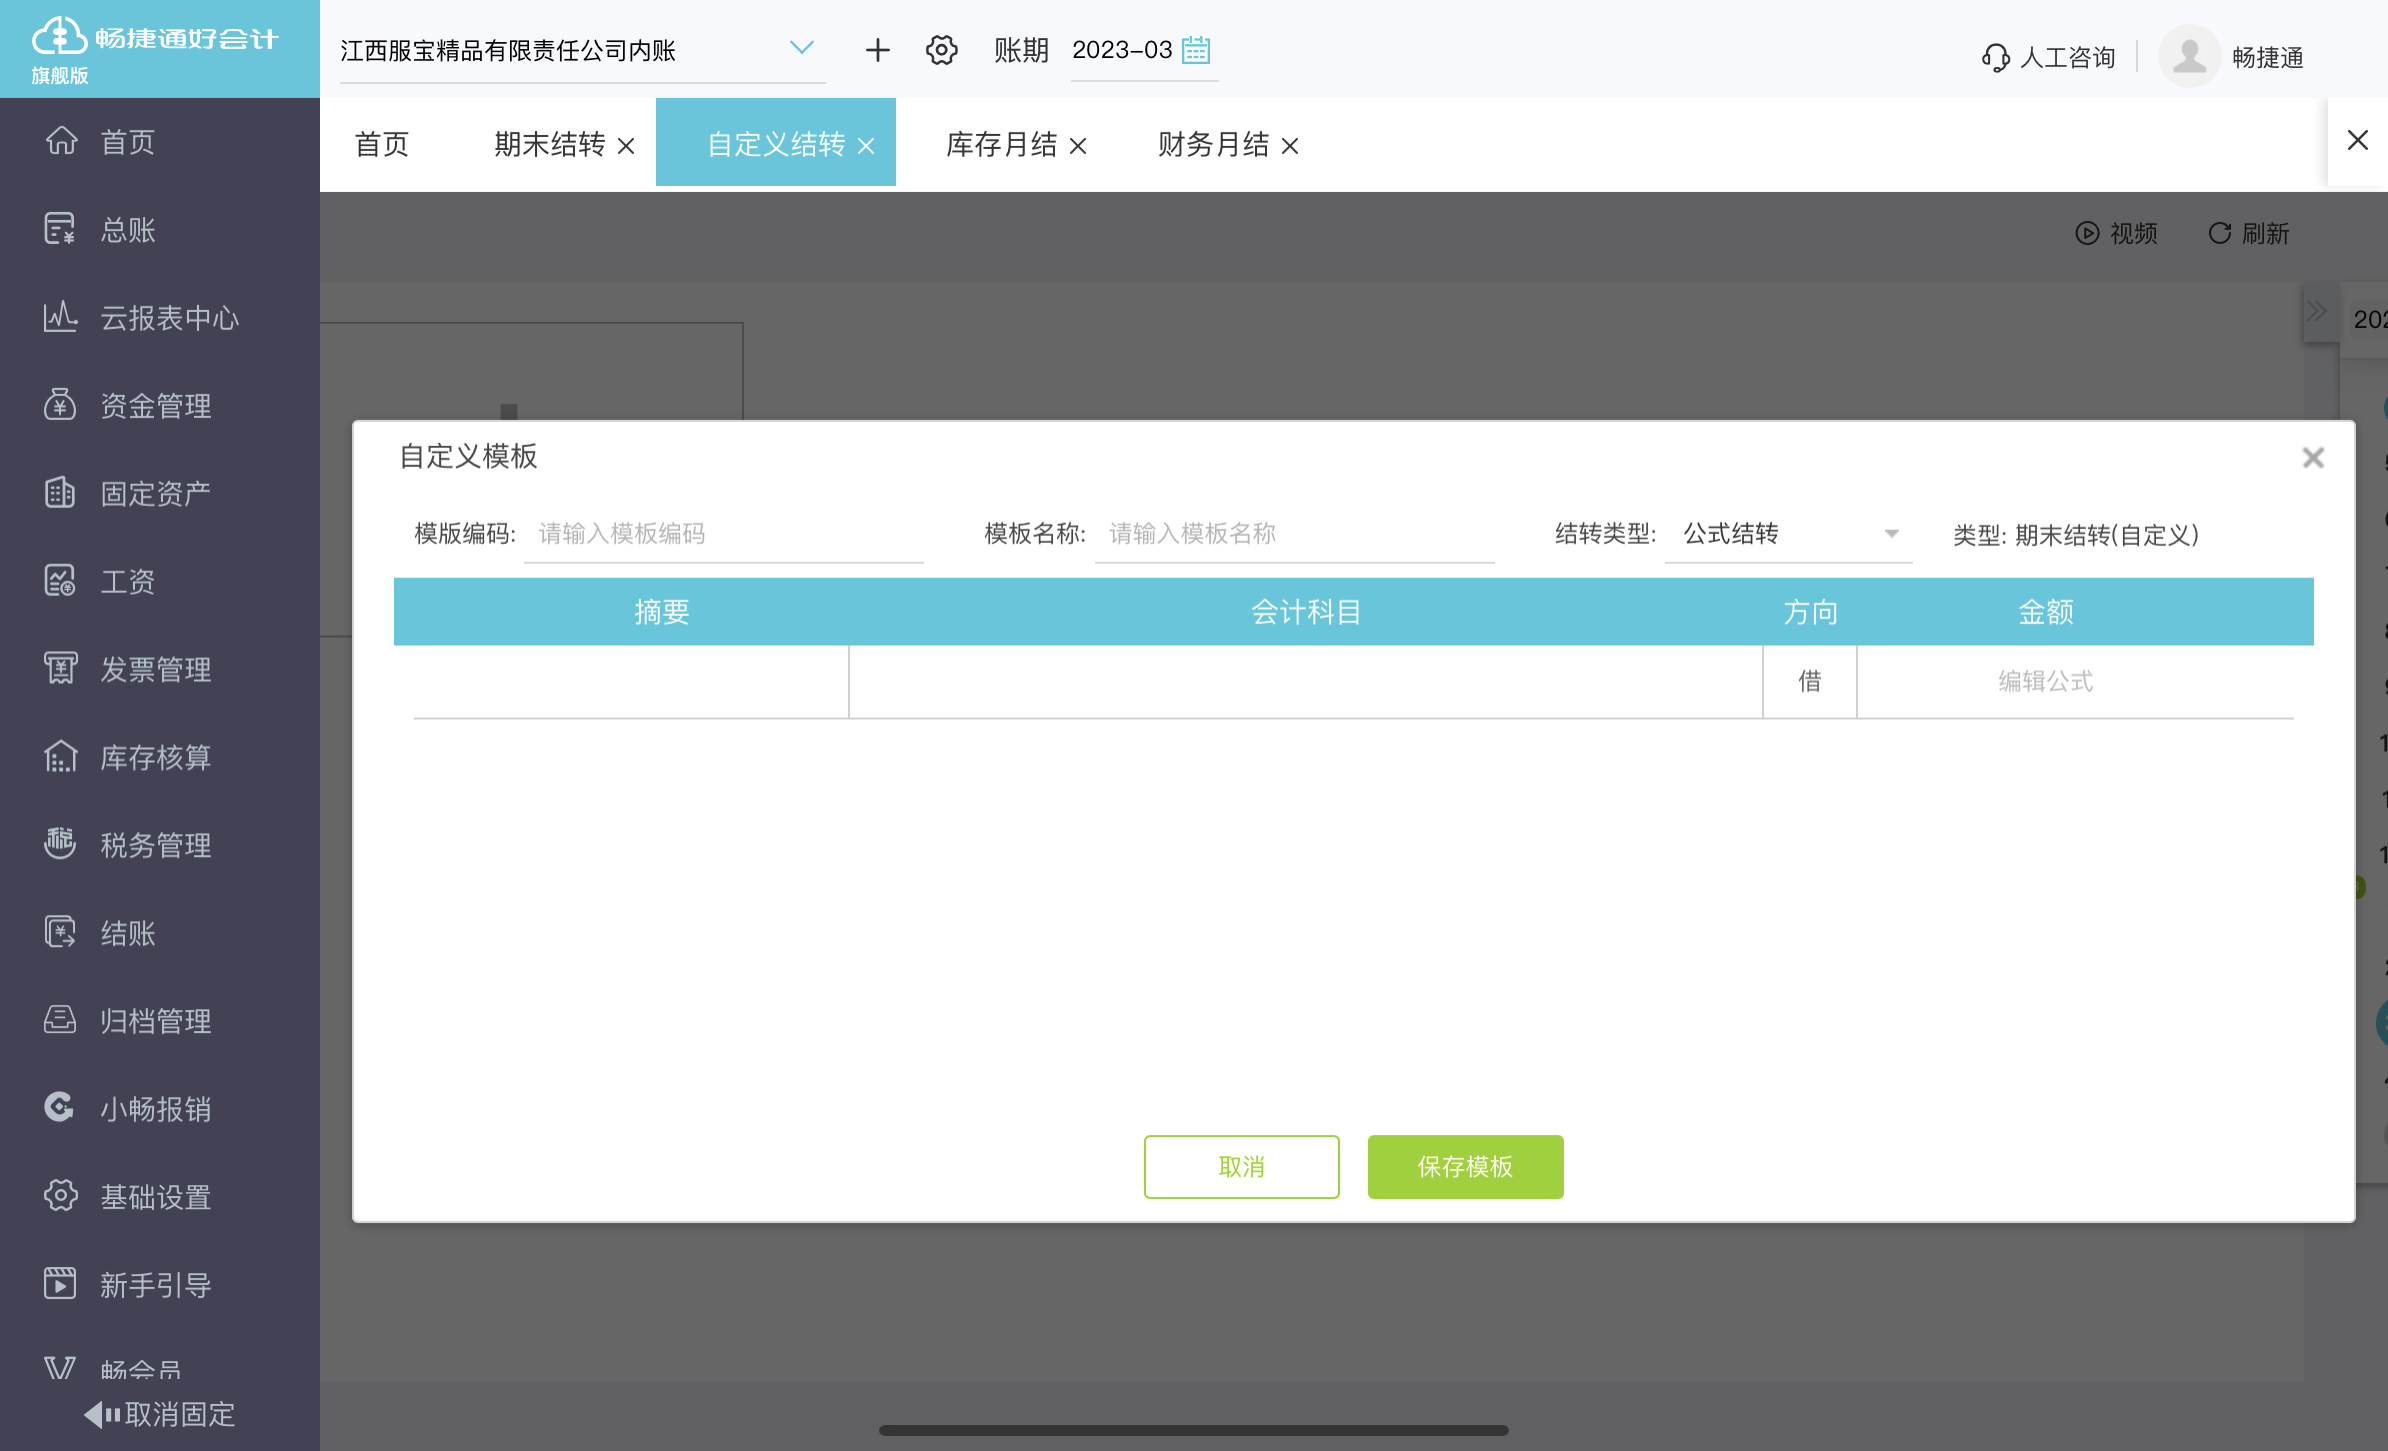Viewport: 2388px width, 1451px height.
Task: Open 云报表中心 from sidebar
Action: 165,317
